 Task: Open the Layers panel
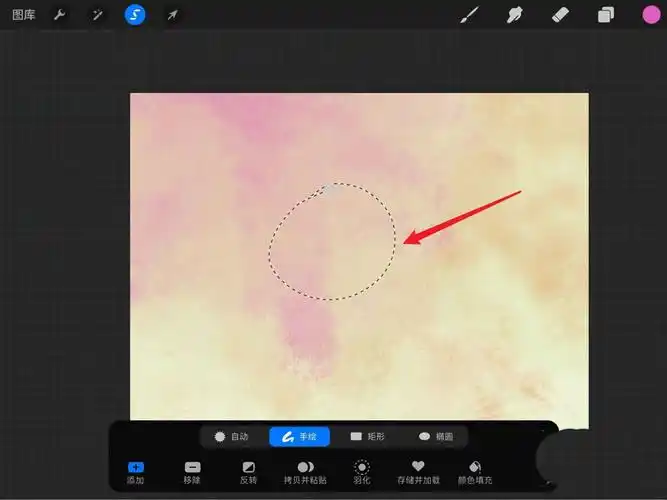click(606, 15)
